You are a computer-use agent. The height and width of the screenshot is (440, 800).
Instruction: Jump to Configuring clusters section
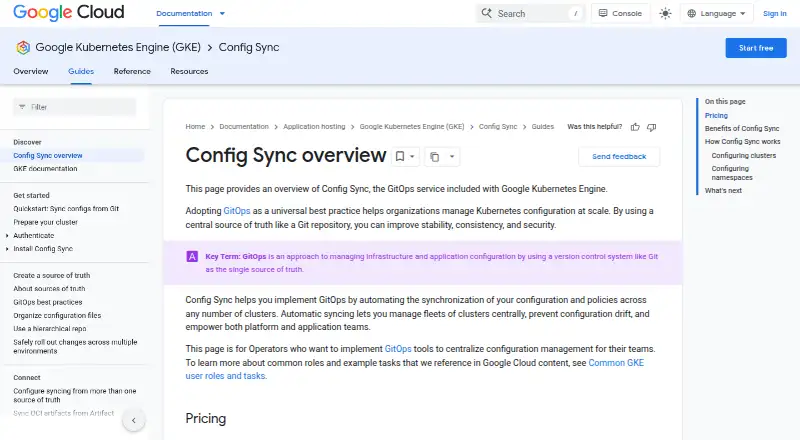pos(743,156)
